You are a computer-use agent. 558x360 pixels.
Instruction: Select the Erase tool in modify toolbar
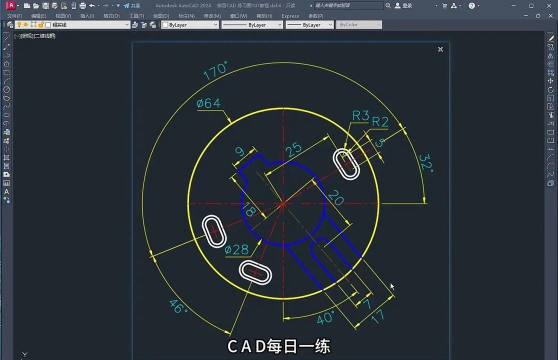click(551, 38)
